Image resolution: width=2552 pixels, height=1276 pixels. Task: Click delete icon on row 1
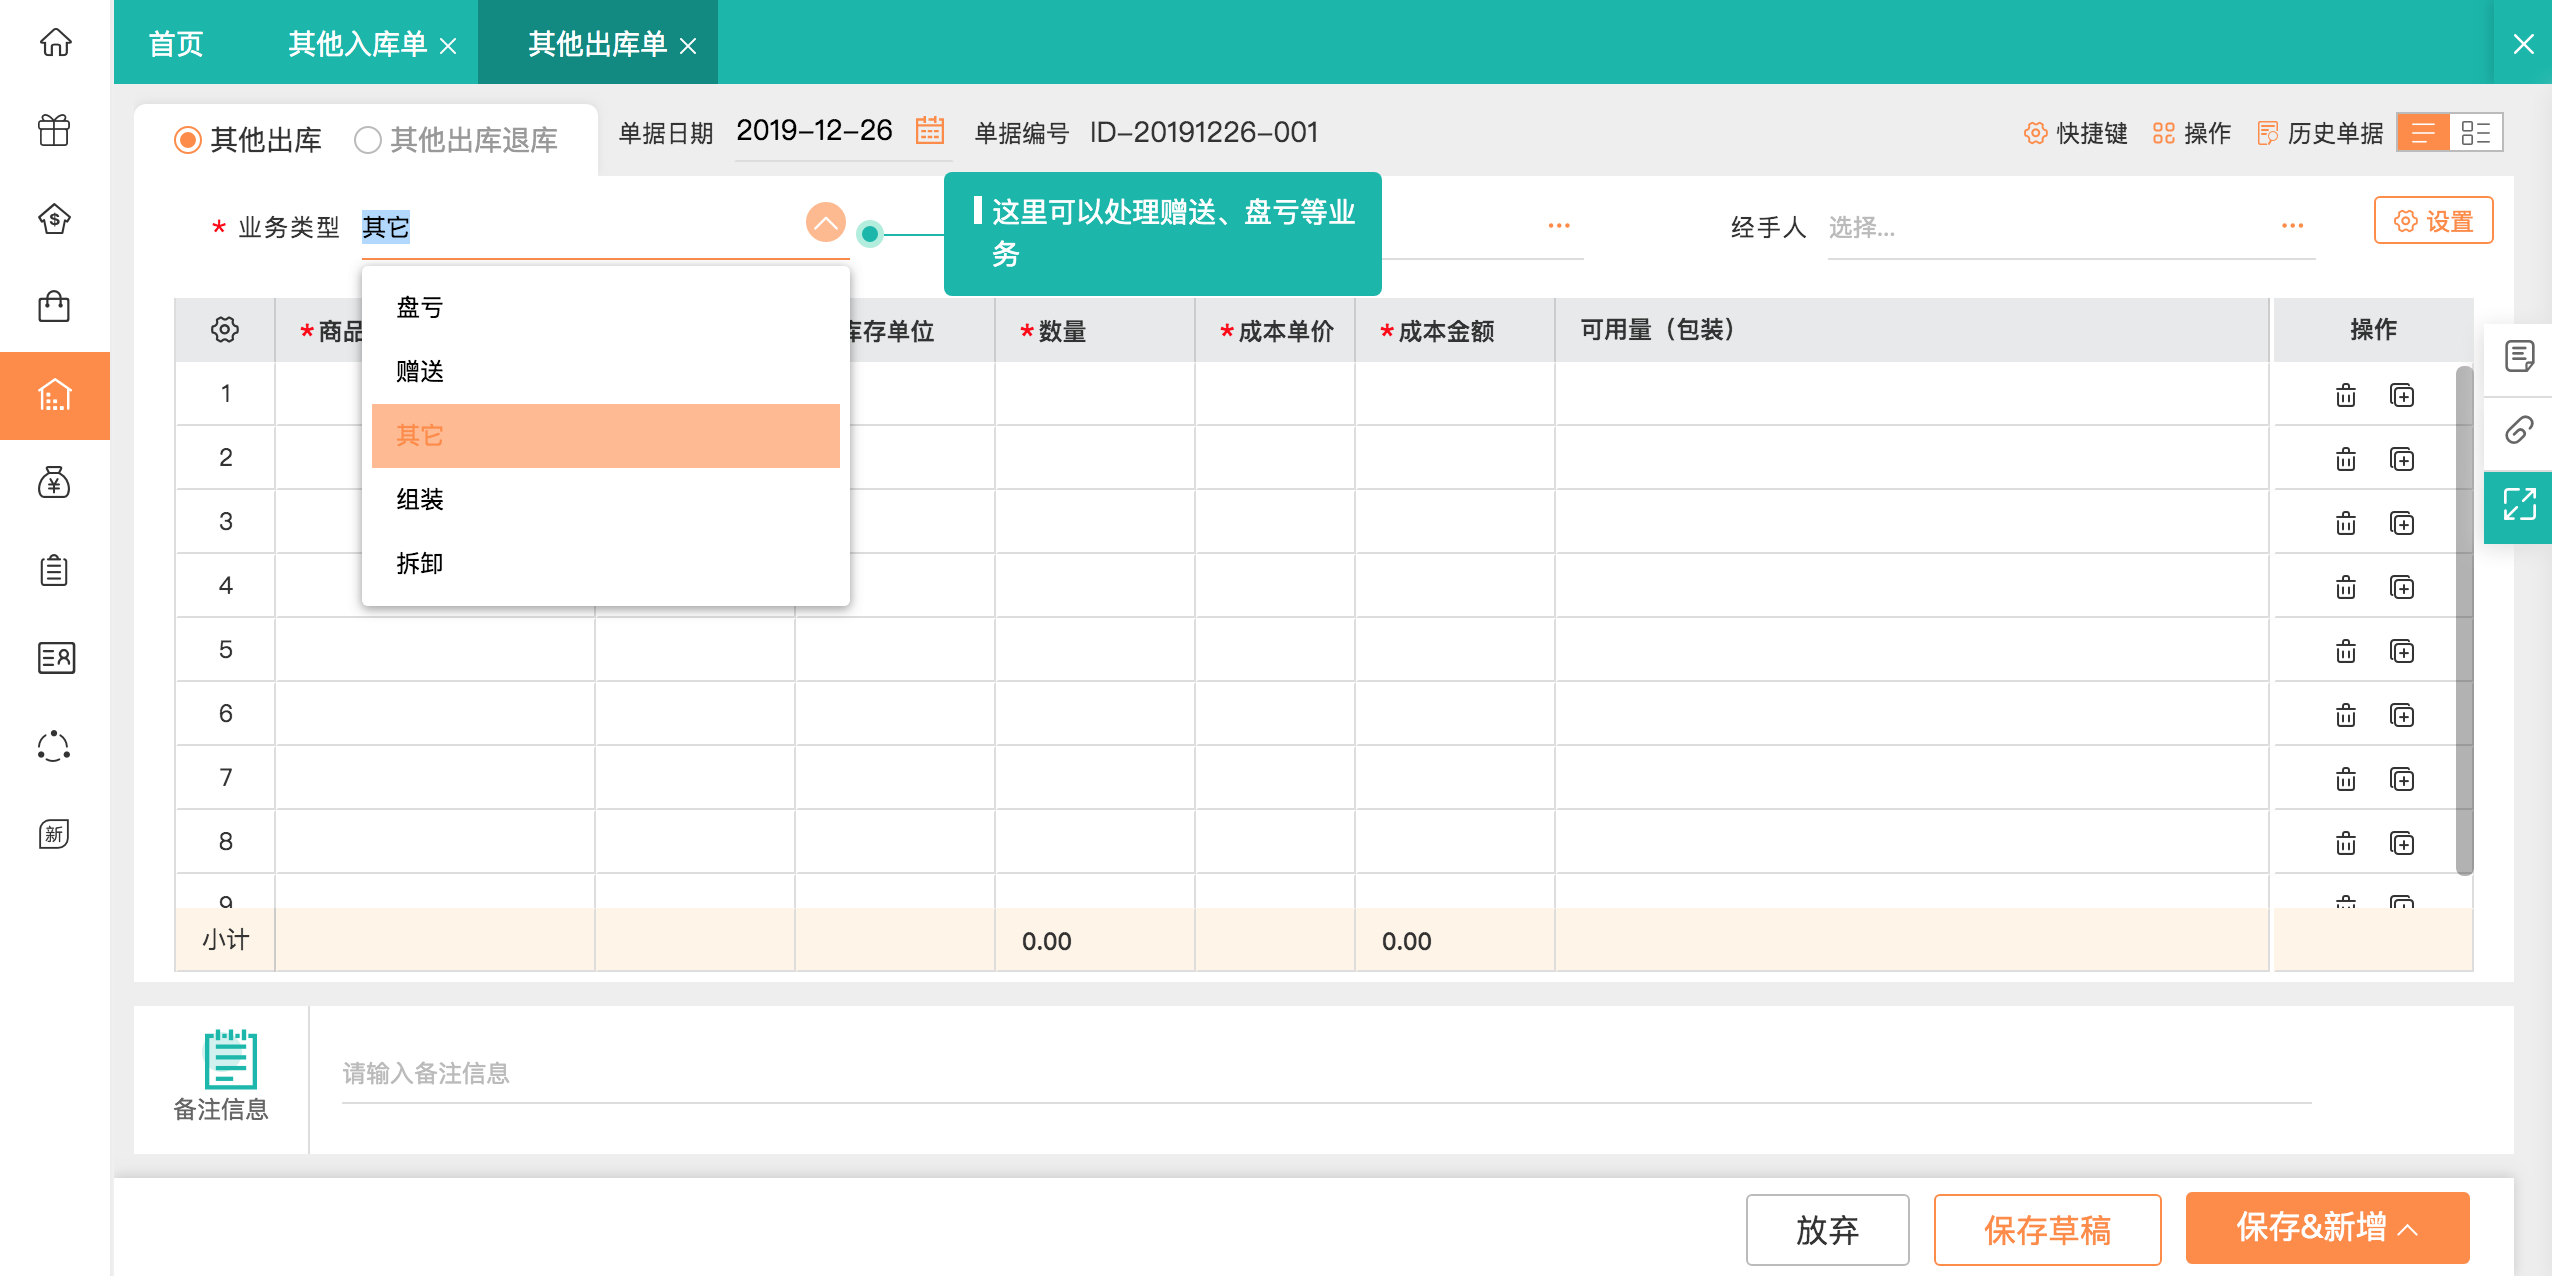point(2345,392)
